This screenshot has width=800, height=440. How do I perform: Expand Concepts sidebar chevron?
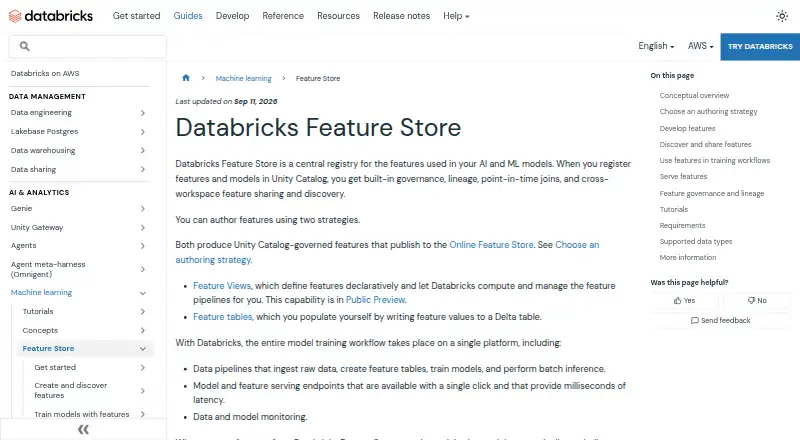[x=143, y=331]
